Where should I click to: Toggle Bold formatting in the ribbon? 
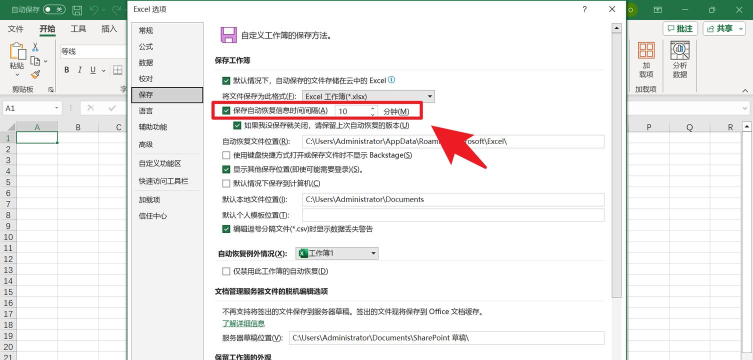pyautogui.click(x=67, y=70)
